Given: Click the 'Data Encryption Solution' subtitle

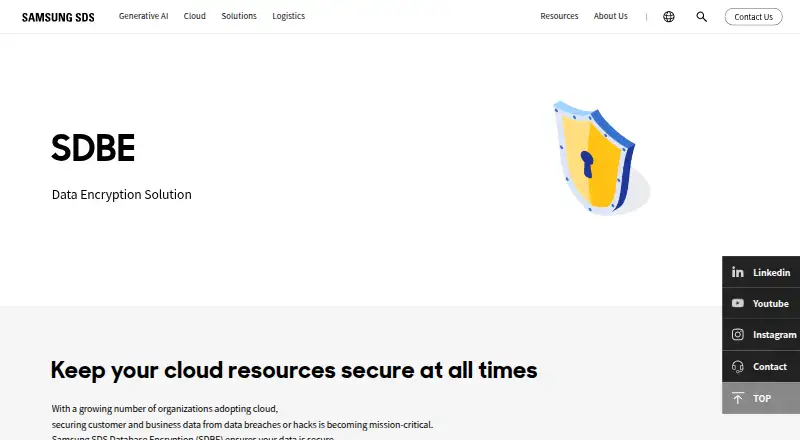Looking at the screenshot, I should pyautogui.click(x=121, y=194).
